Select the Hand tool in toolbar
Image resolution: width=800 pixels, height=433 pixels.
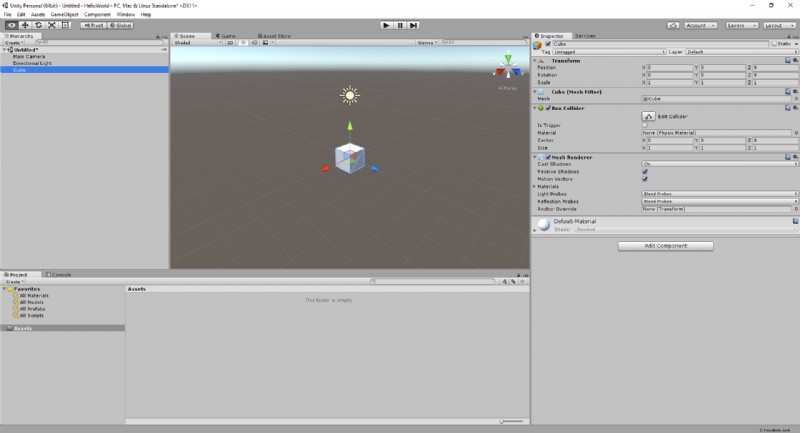pyautogui.click(x=11, y=25)
